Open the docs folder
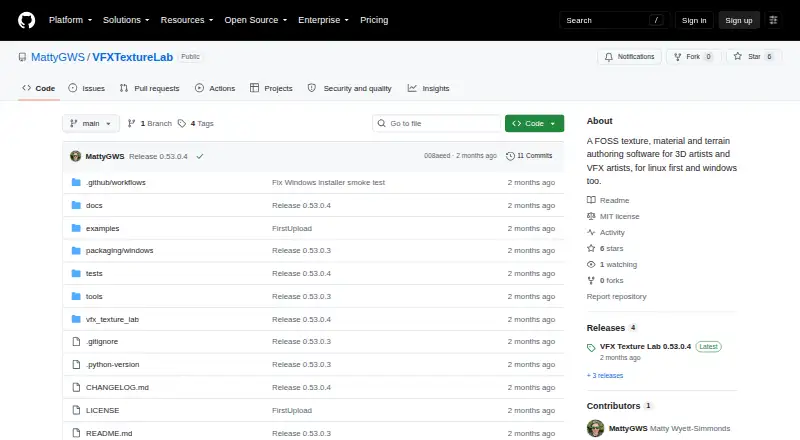Viewport: 800px width, 440px height. pos(94,205)
